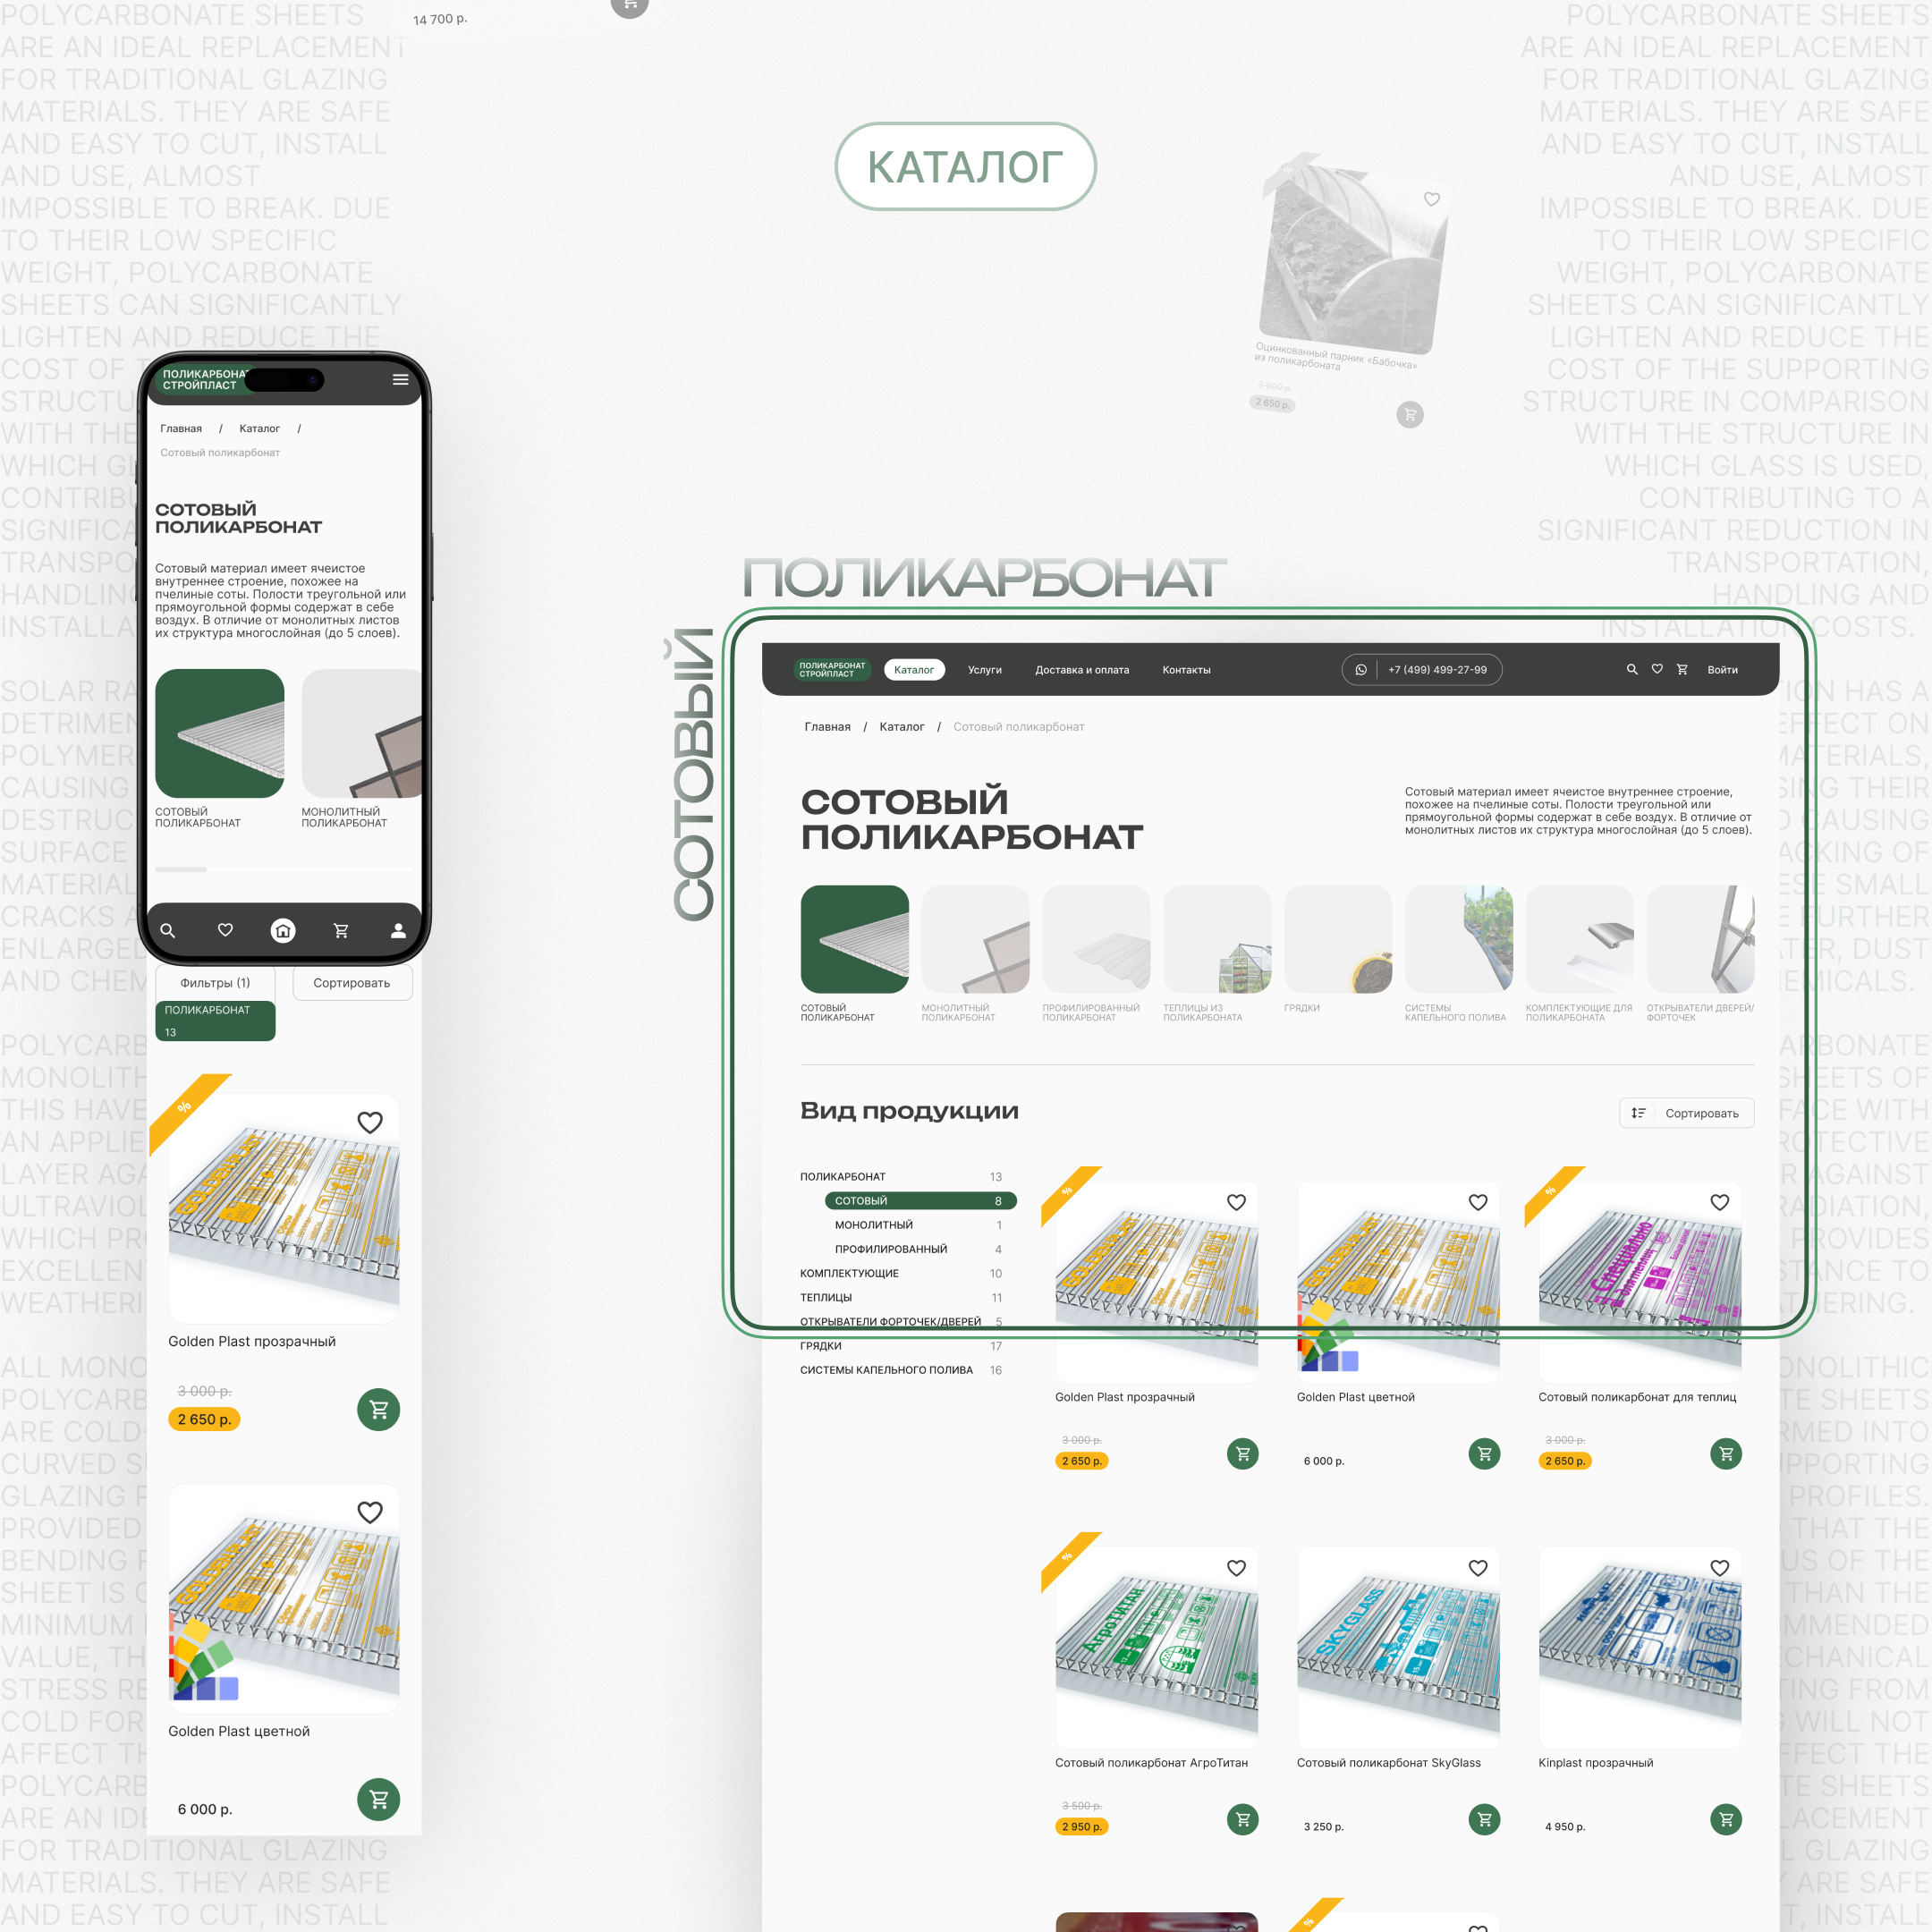Click the Фильтры button on mobile view
Viewport: 1932px width, 1932px height.
(x=214, y=987)
